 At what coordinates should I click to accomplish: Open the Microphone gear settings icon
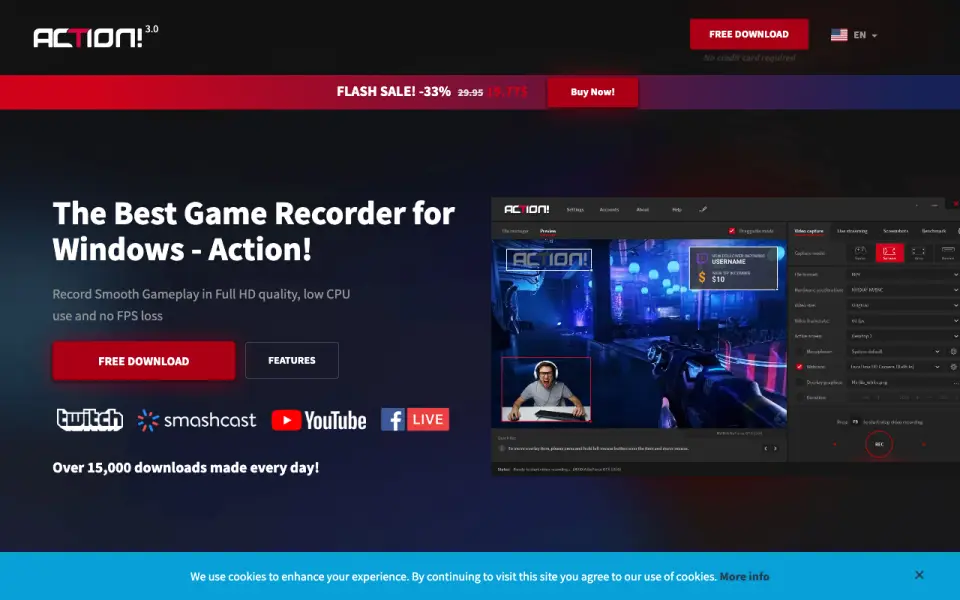(x=953, y=351)
